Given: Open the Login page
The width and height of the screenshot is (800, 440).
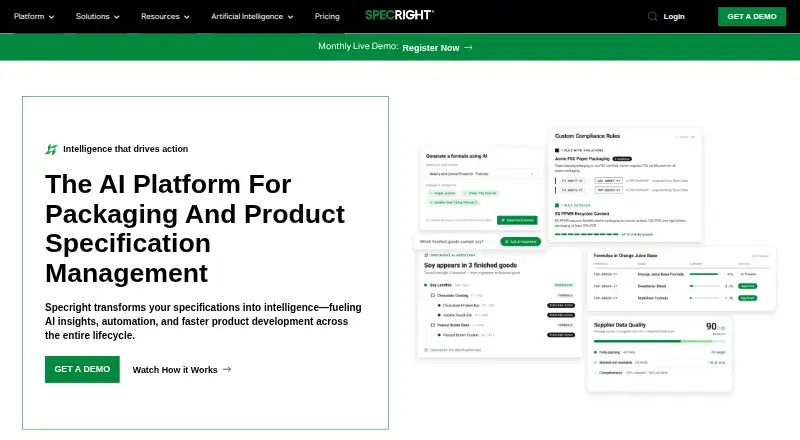Looking at the screenshot, I should [x=674, y=16].
